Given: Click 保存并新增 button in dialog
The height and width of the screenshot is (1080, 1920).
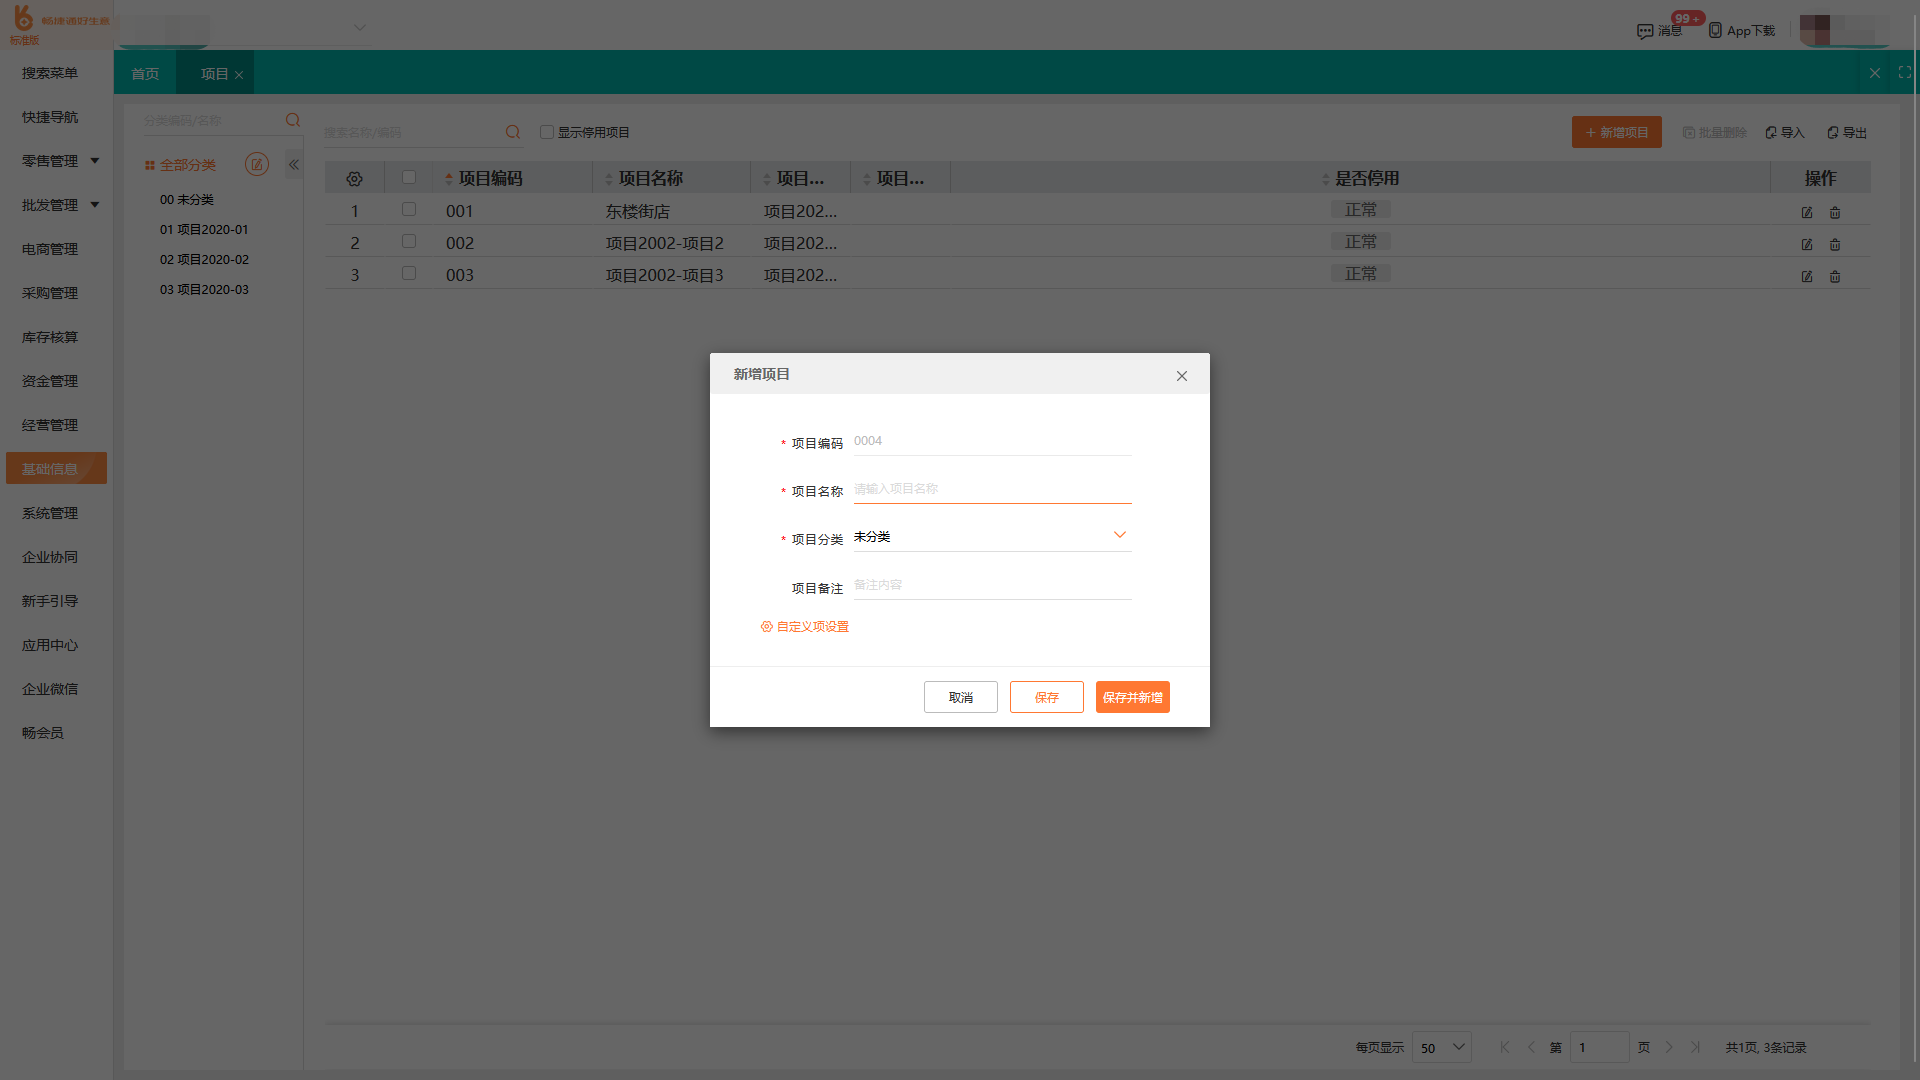Looking at the screenshot, I should click(1133, 696).
